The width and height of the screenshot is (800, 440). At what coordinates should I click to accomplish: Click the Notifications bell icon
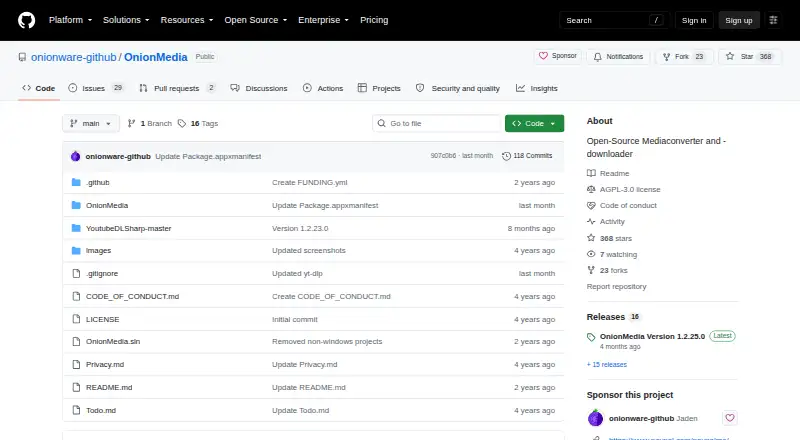[597, 57]
